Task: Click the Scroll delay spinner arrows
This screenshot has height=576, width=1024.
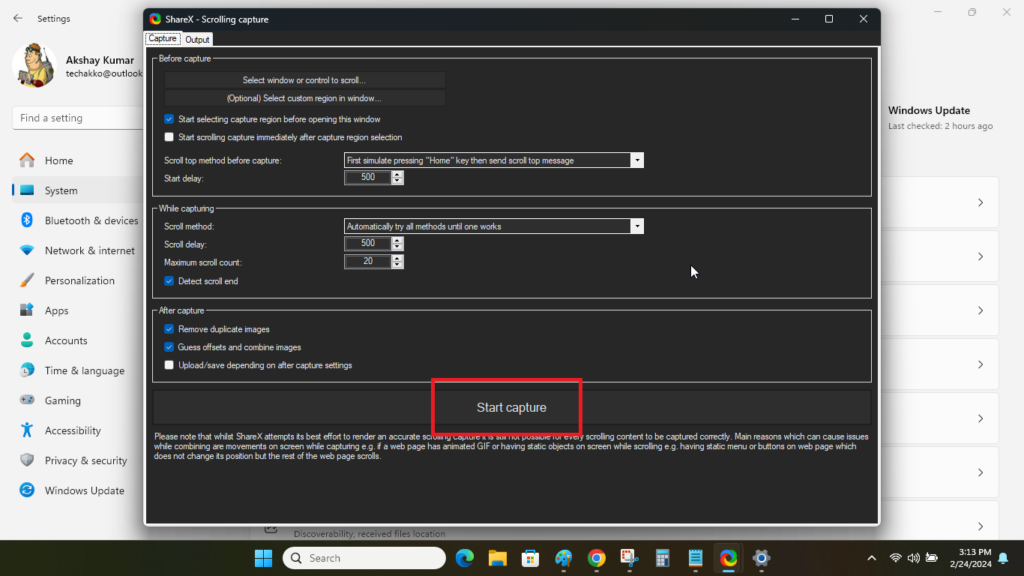Action: (397, 244)
